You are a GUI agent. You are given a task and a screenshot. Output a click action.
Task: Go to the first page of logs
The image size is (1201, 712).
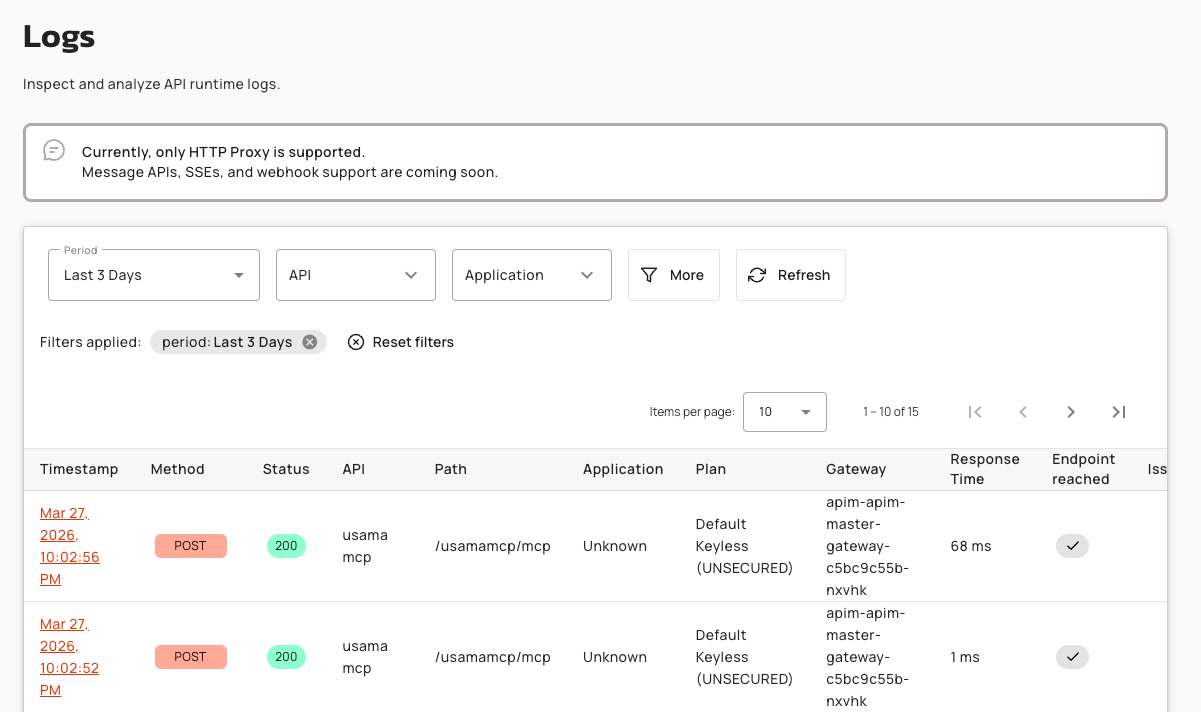pos(975,412)
